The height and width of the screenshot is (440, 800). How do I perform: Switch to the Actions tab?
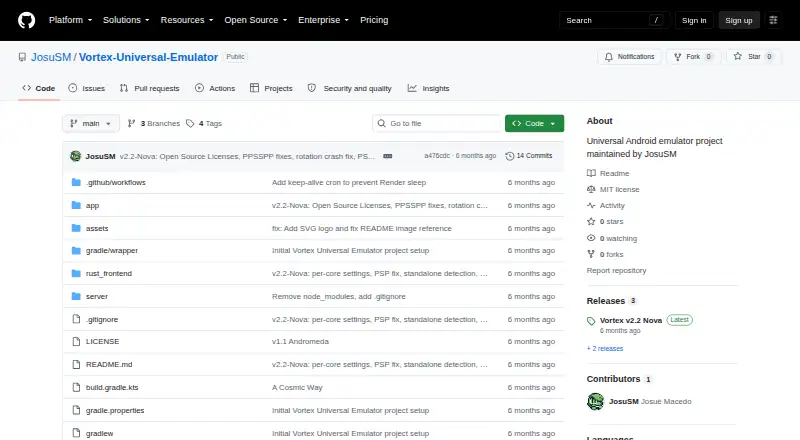pyautogui.click(x=215, y=88)
